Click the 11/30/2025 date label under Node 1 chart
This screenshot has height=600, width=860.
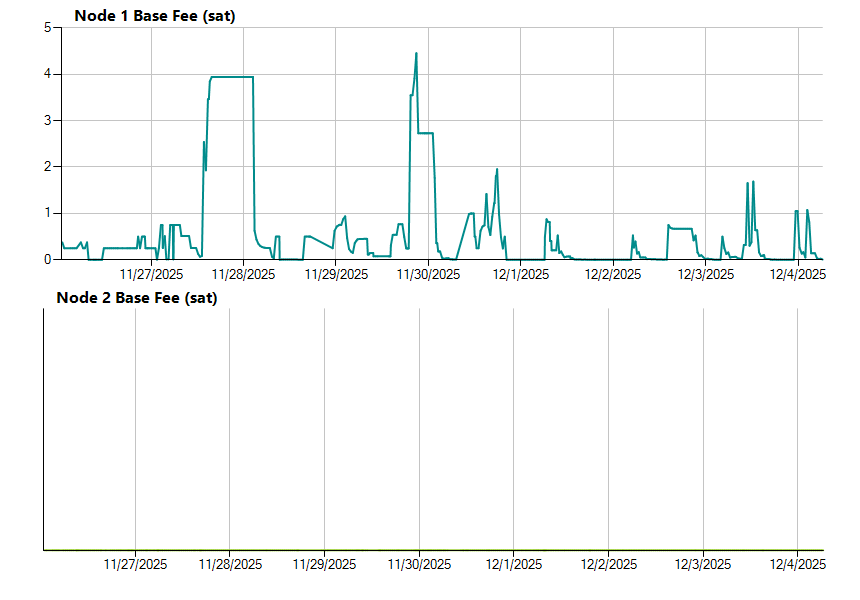[x=428, y=273]
